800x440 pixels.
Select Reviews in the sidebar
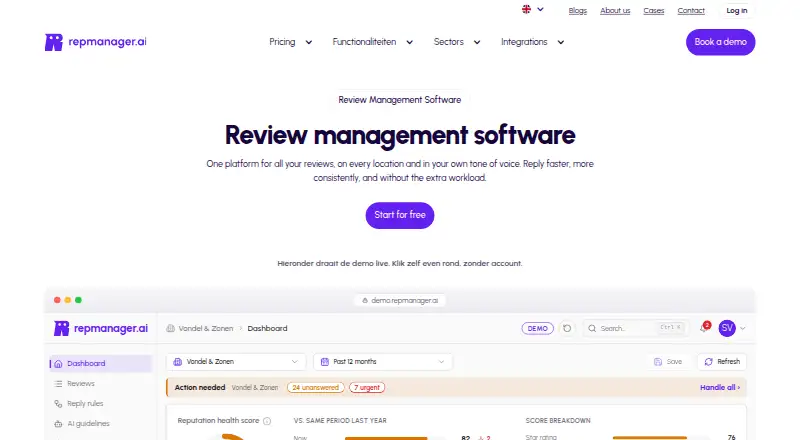point(101,384)
